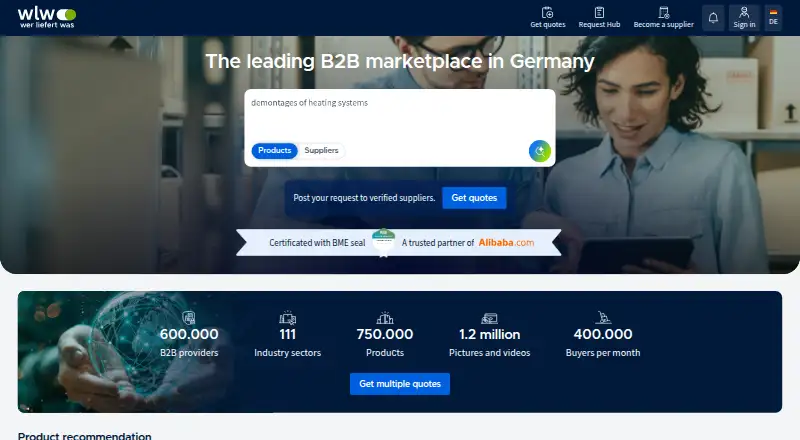Select the Products icon above 750.000
Image resolution: width=800 pixels, height=440 pixels.
(x=385, y=318)
